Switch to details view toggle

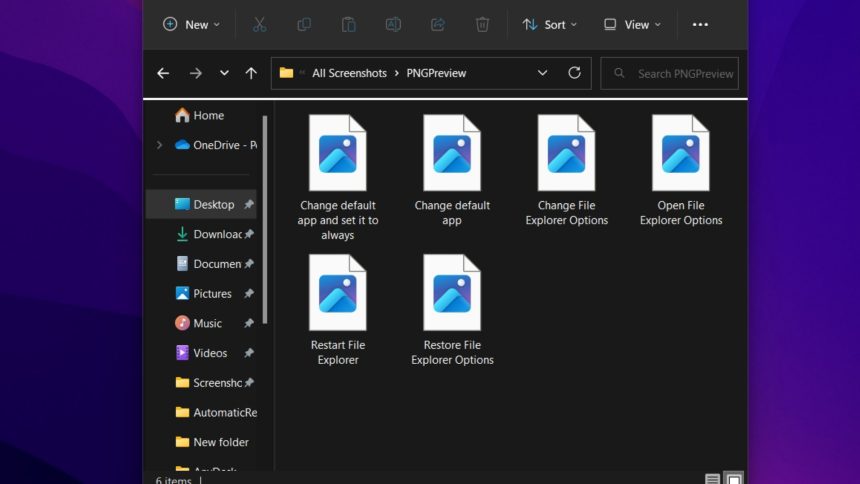712,479
